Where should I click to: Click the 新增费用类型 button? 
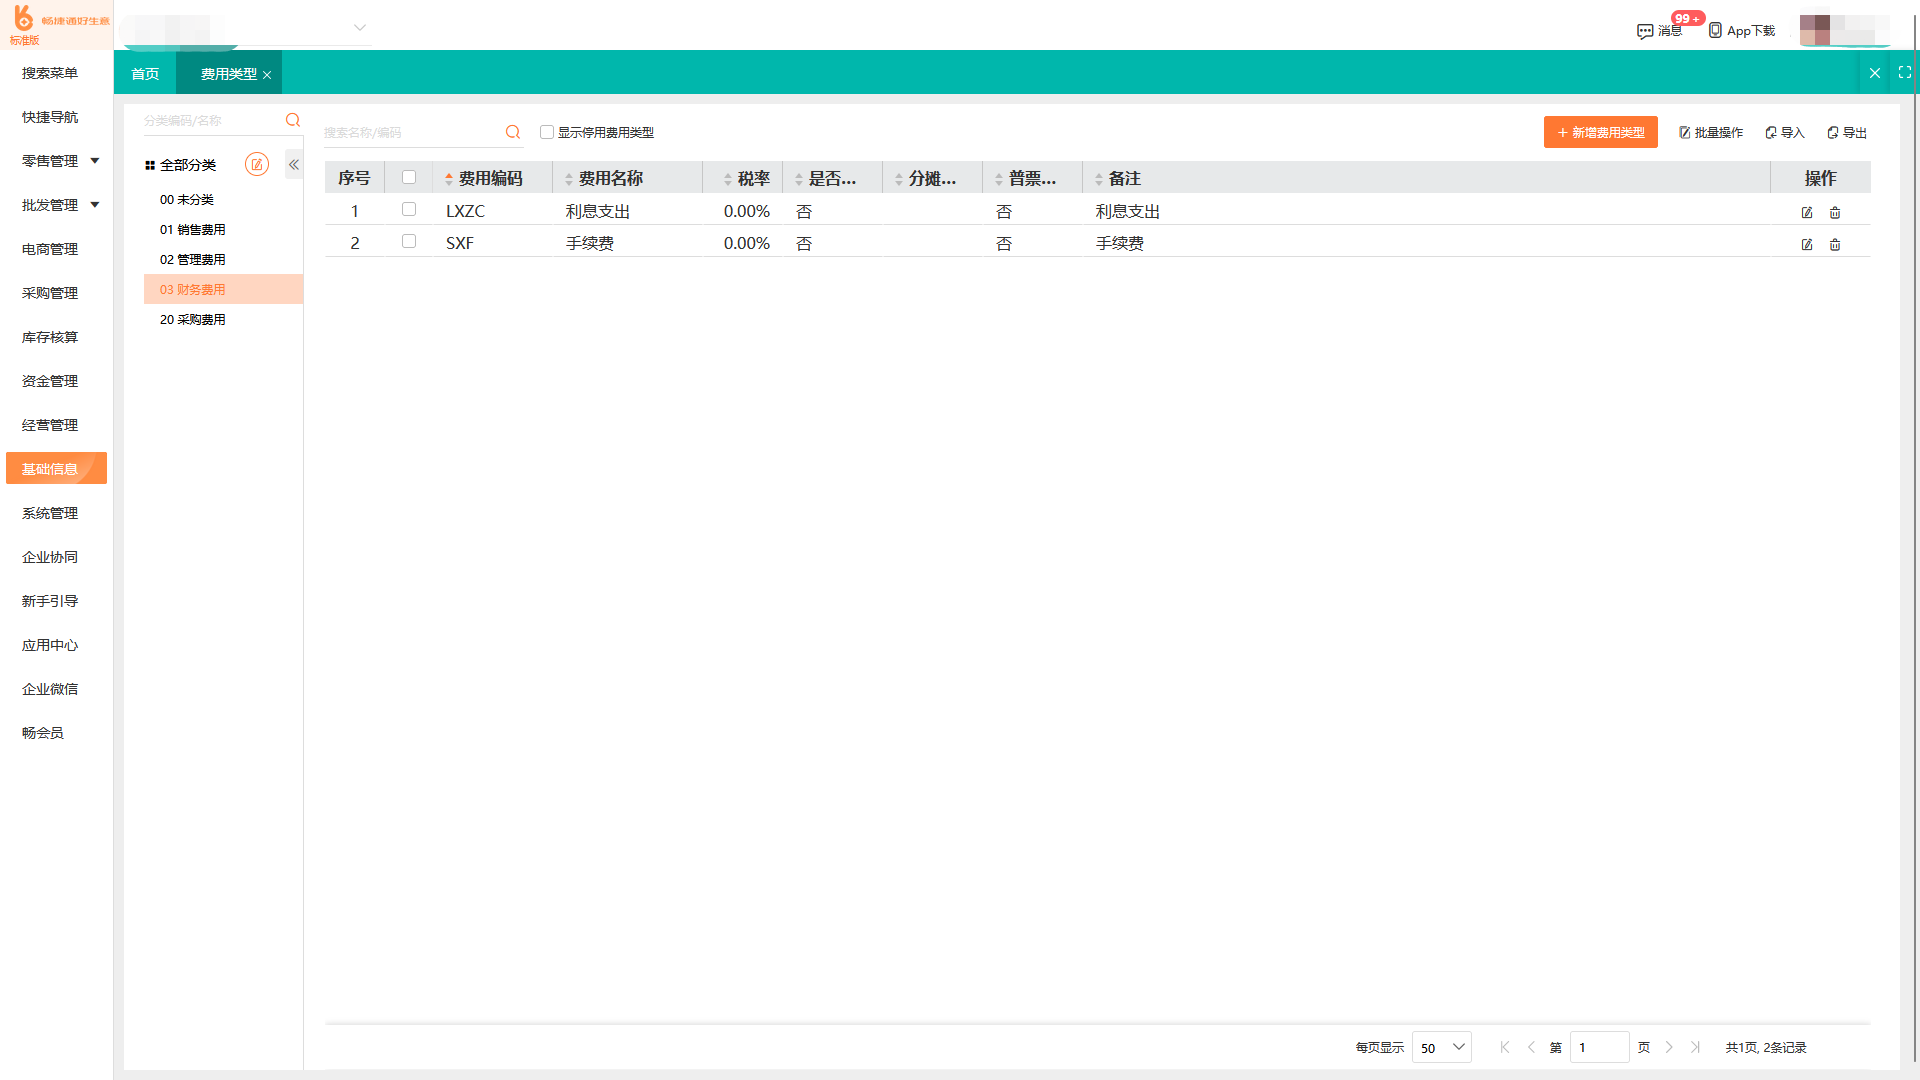1598,131
